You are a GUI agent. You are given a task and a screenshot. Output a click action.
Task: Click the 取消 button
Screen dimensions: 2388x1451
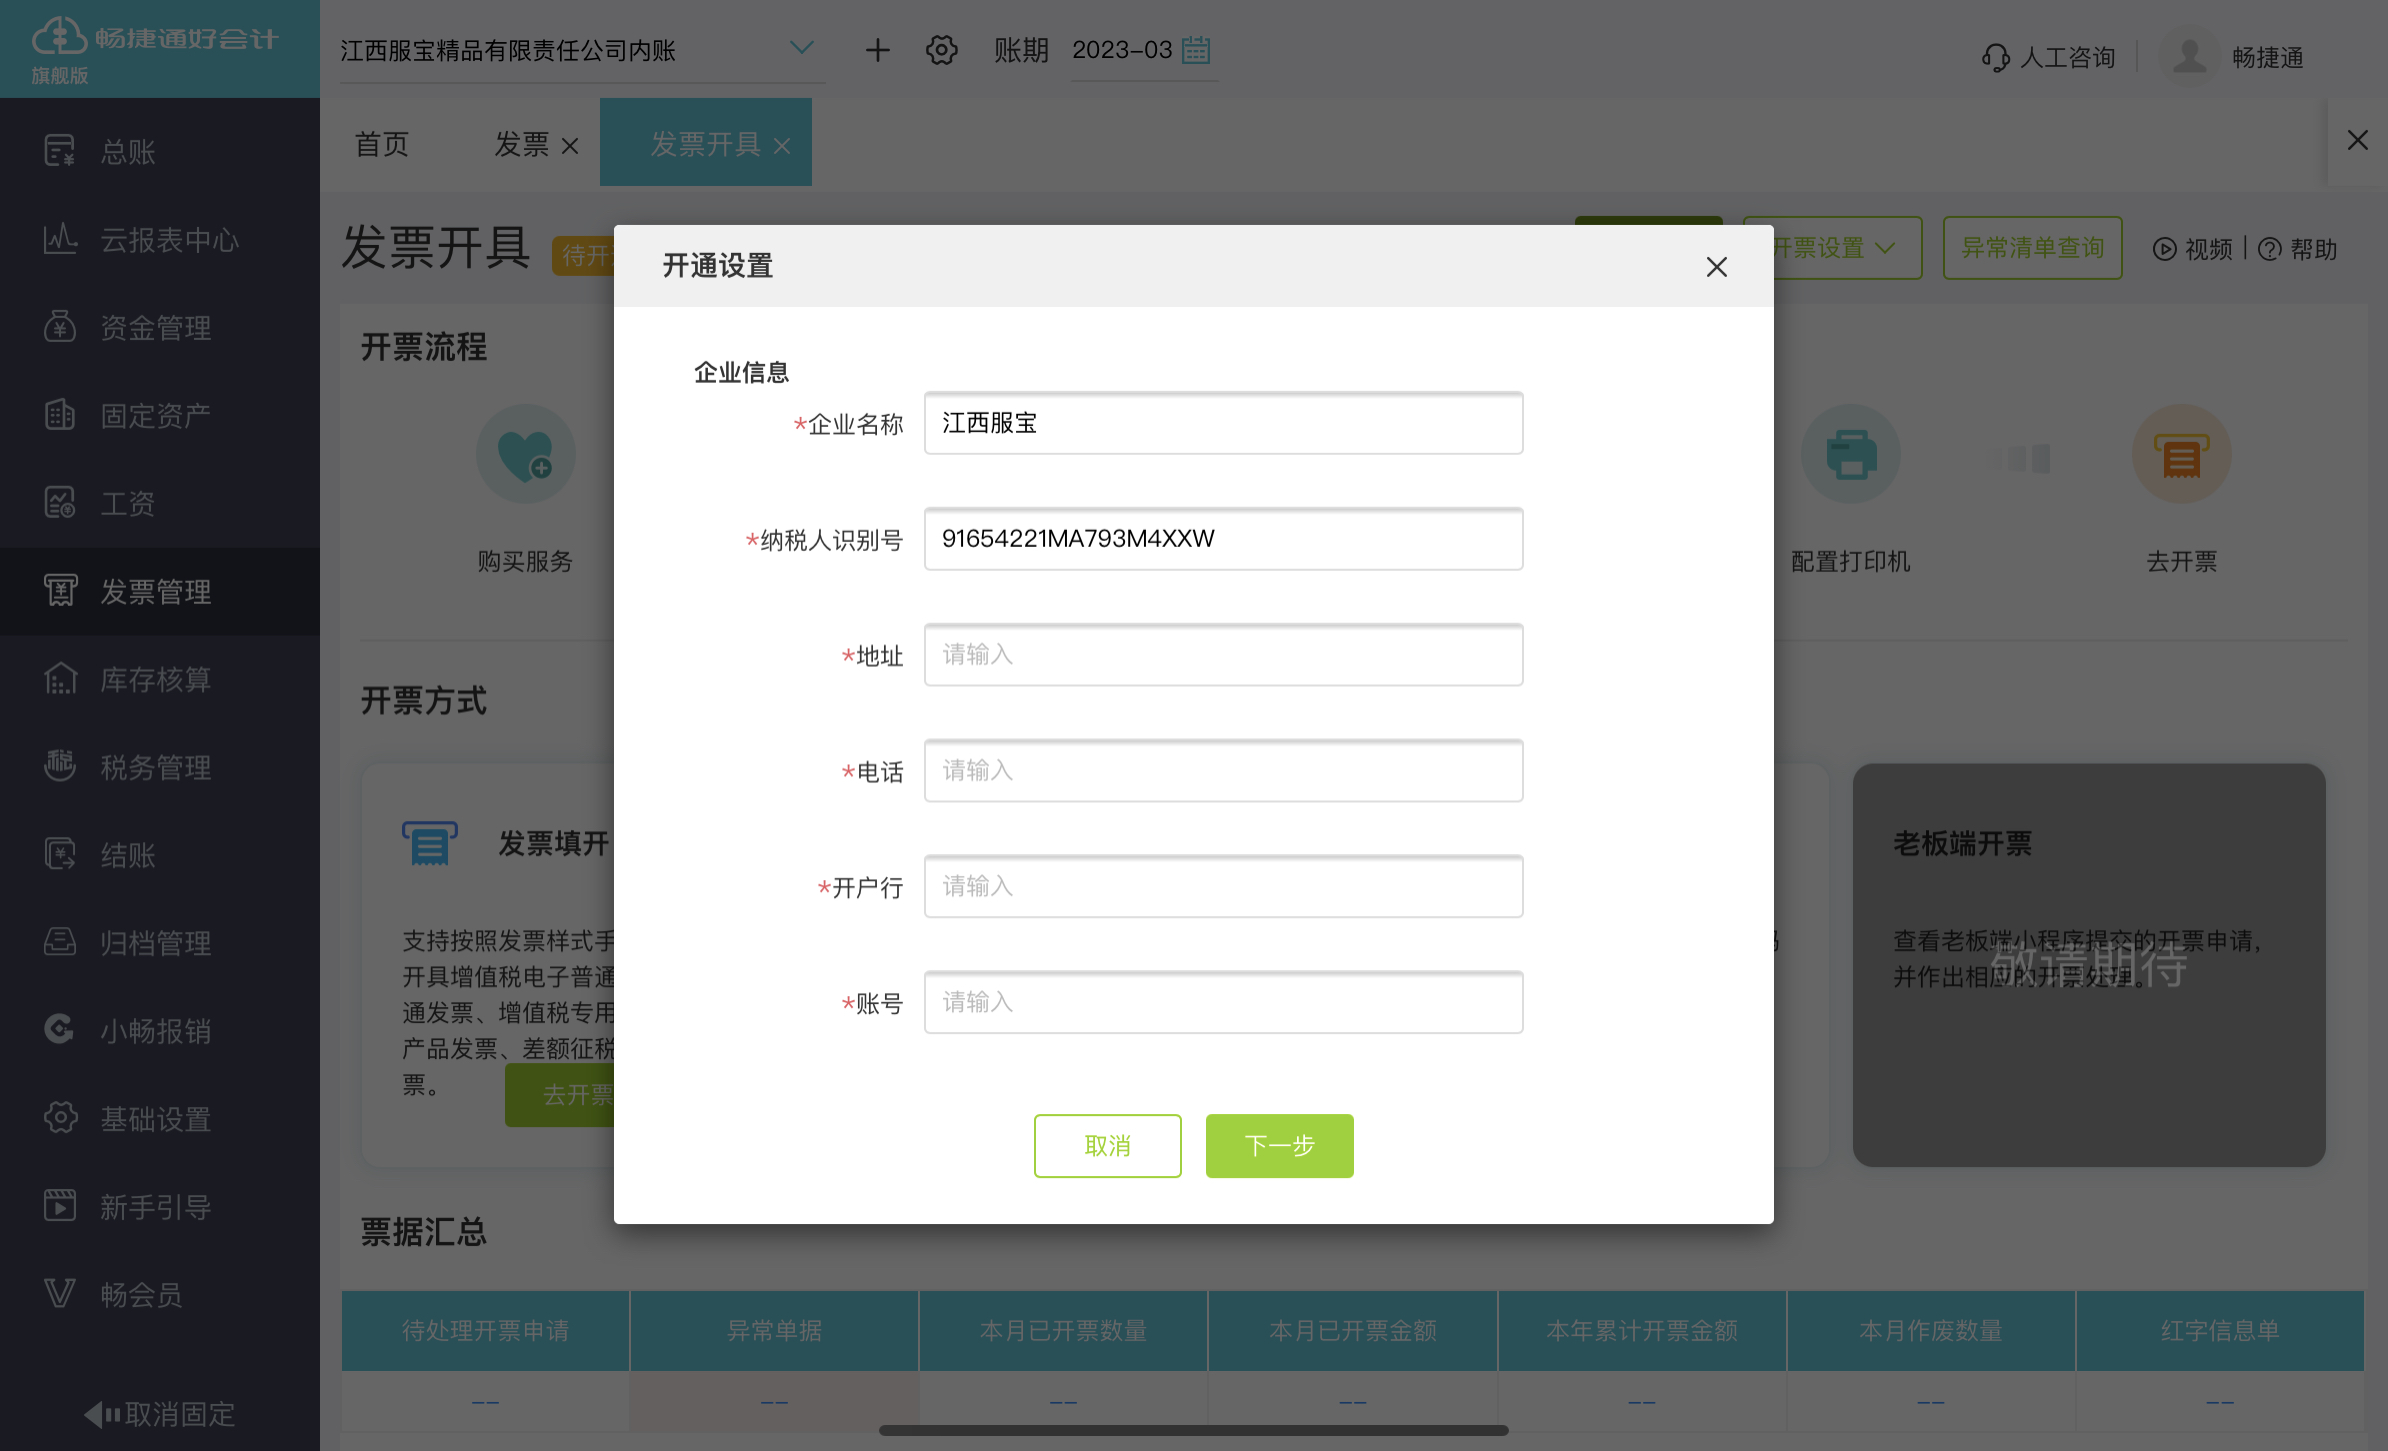coord(1107,1144)
